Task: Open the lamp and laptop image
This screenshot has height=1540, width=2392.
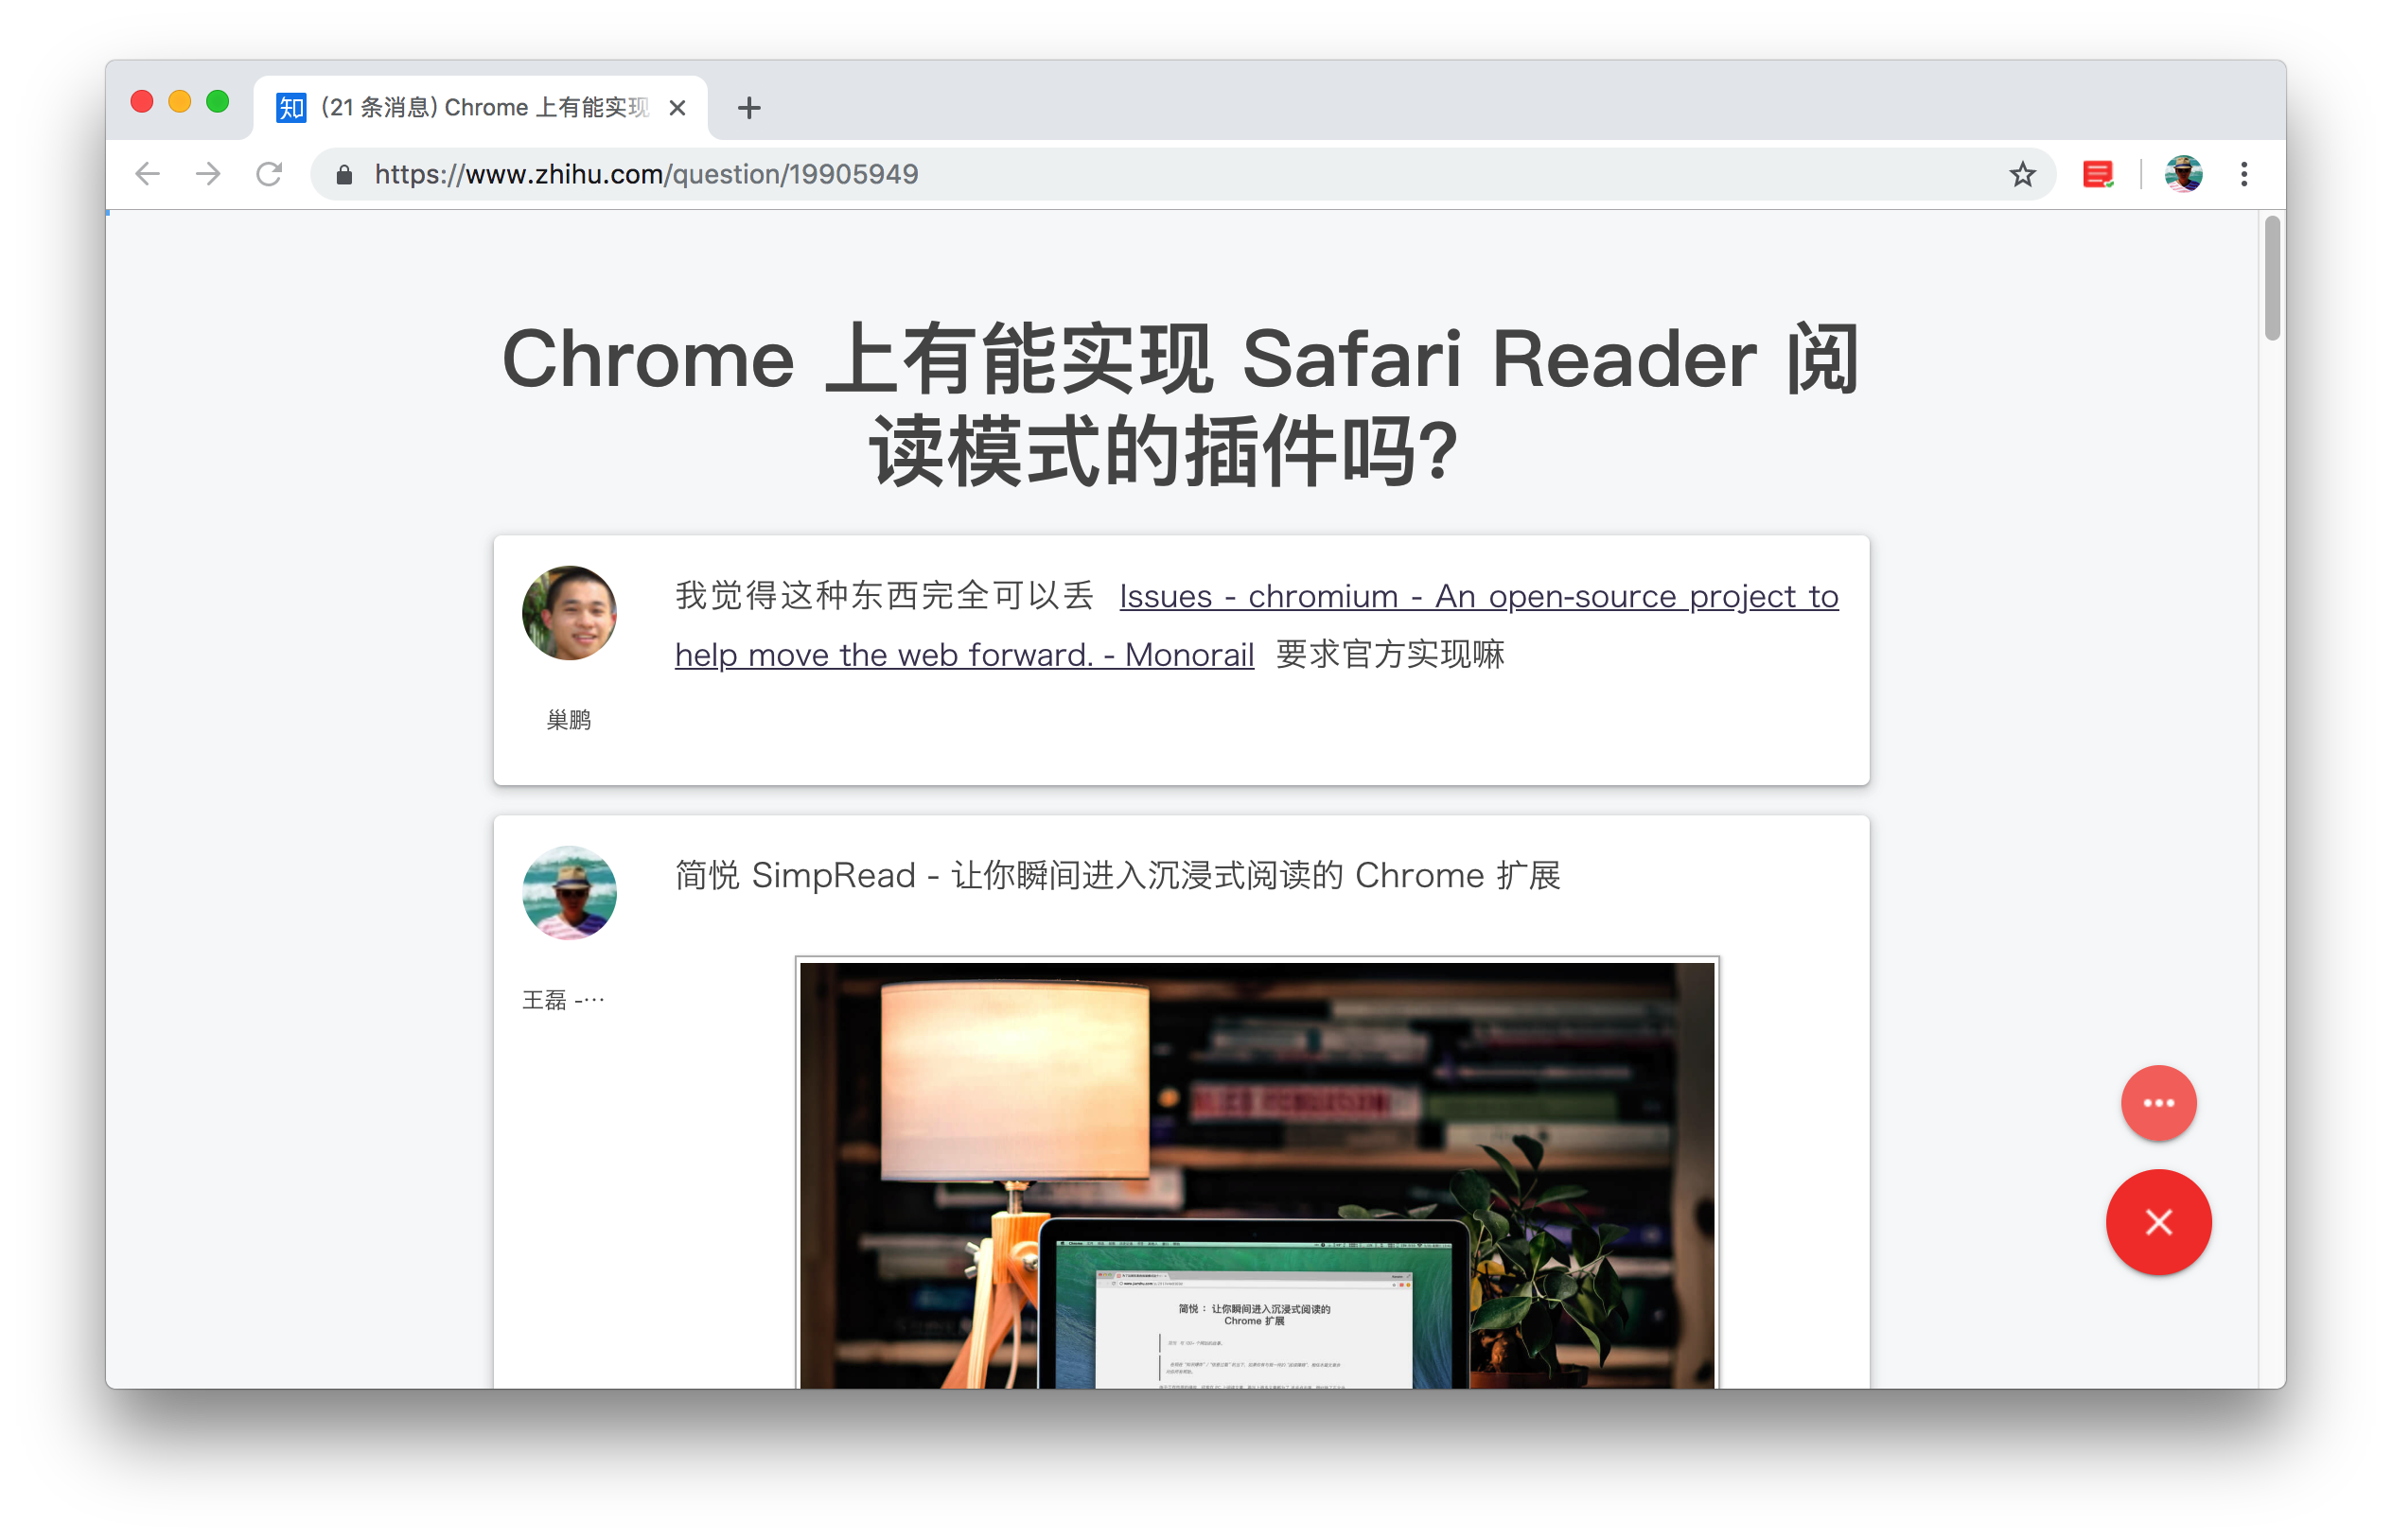Action: tap(1257, 1175)
